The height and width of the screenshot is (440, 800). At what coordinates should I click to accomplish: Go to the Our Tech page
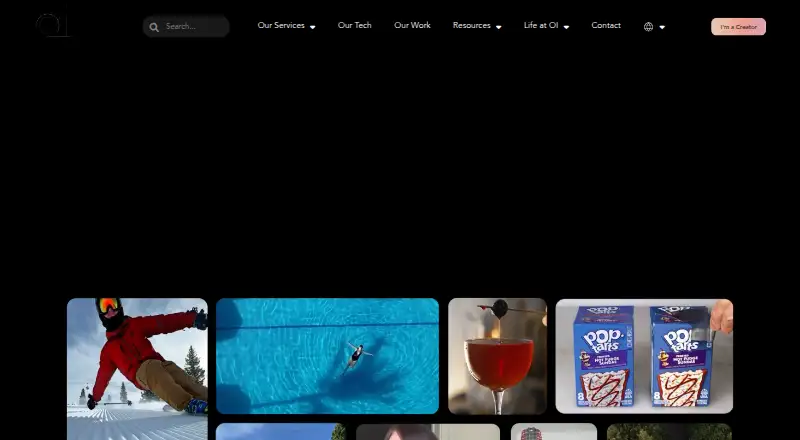355,26
